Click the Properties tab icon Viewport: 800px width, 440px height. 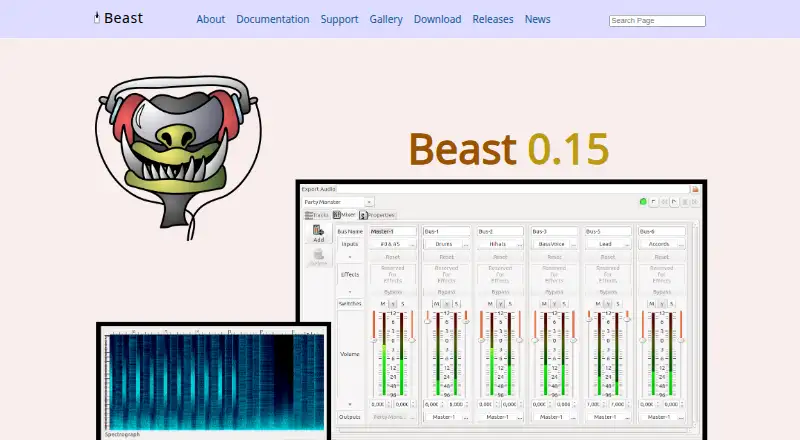click(x=363, y=215)
